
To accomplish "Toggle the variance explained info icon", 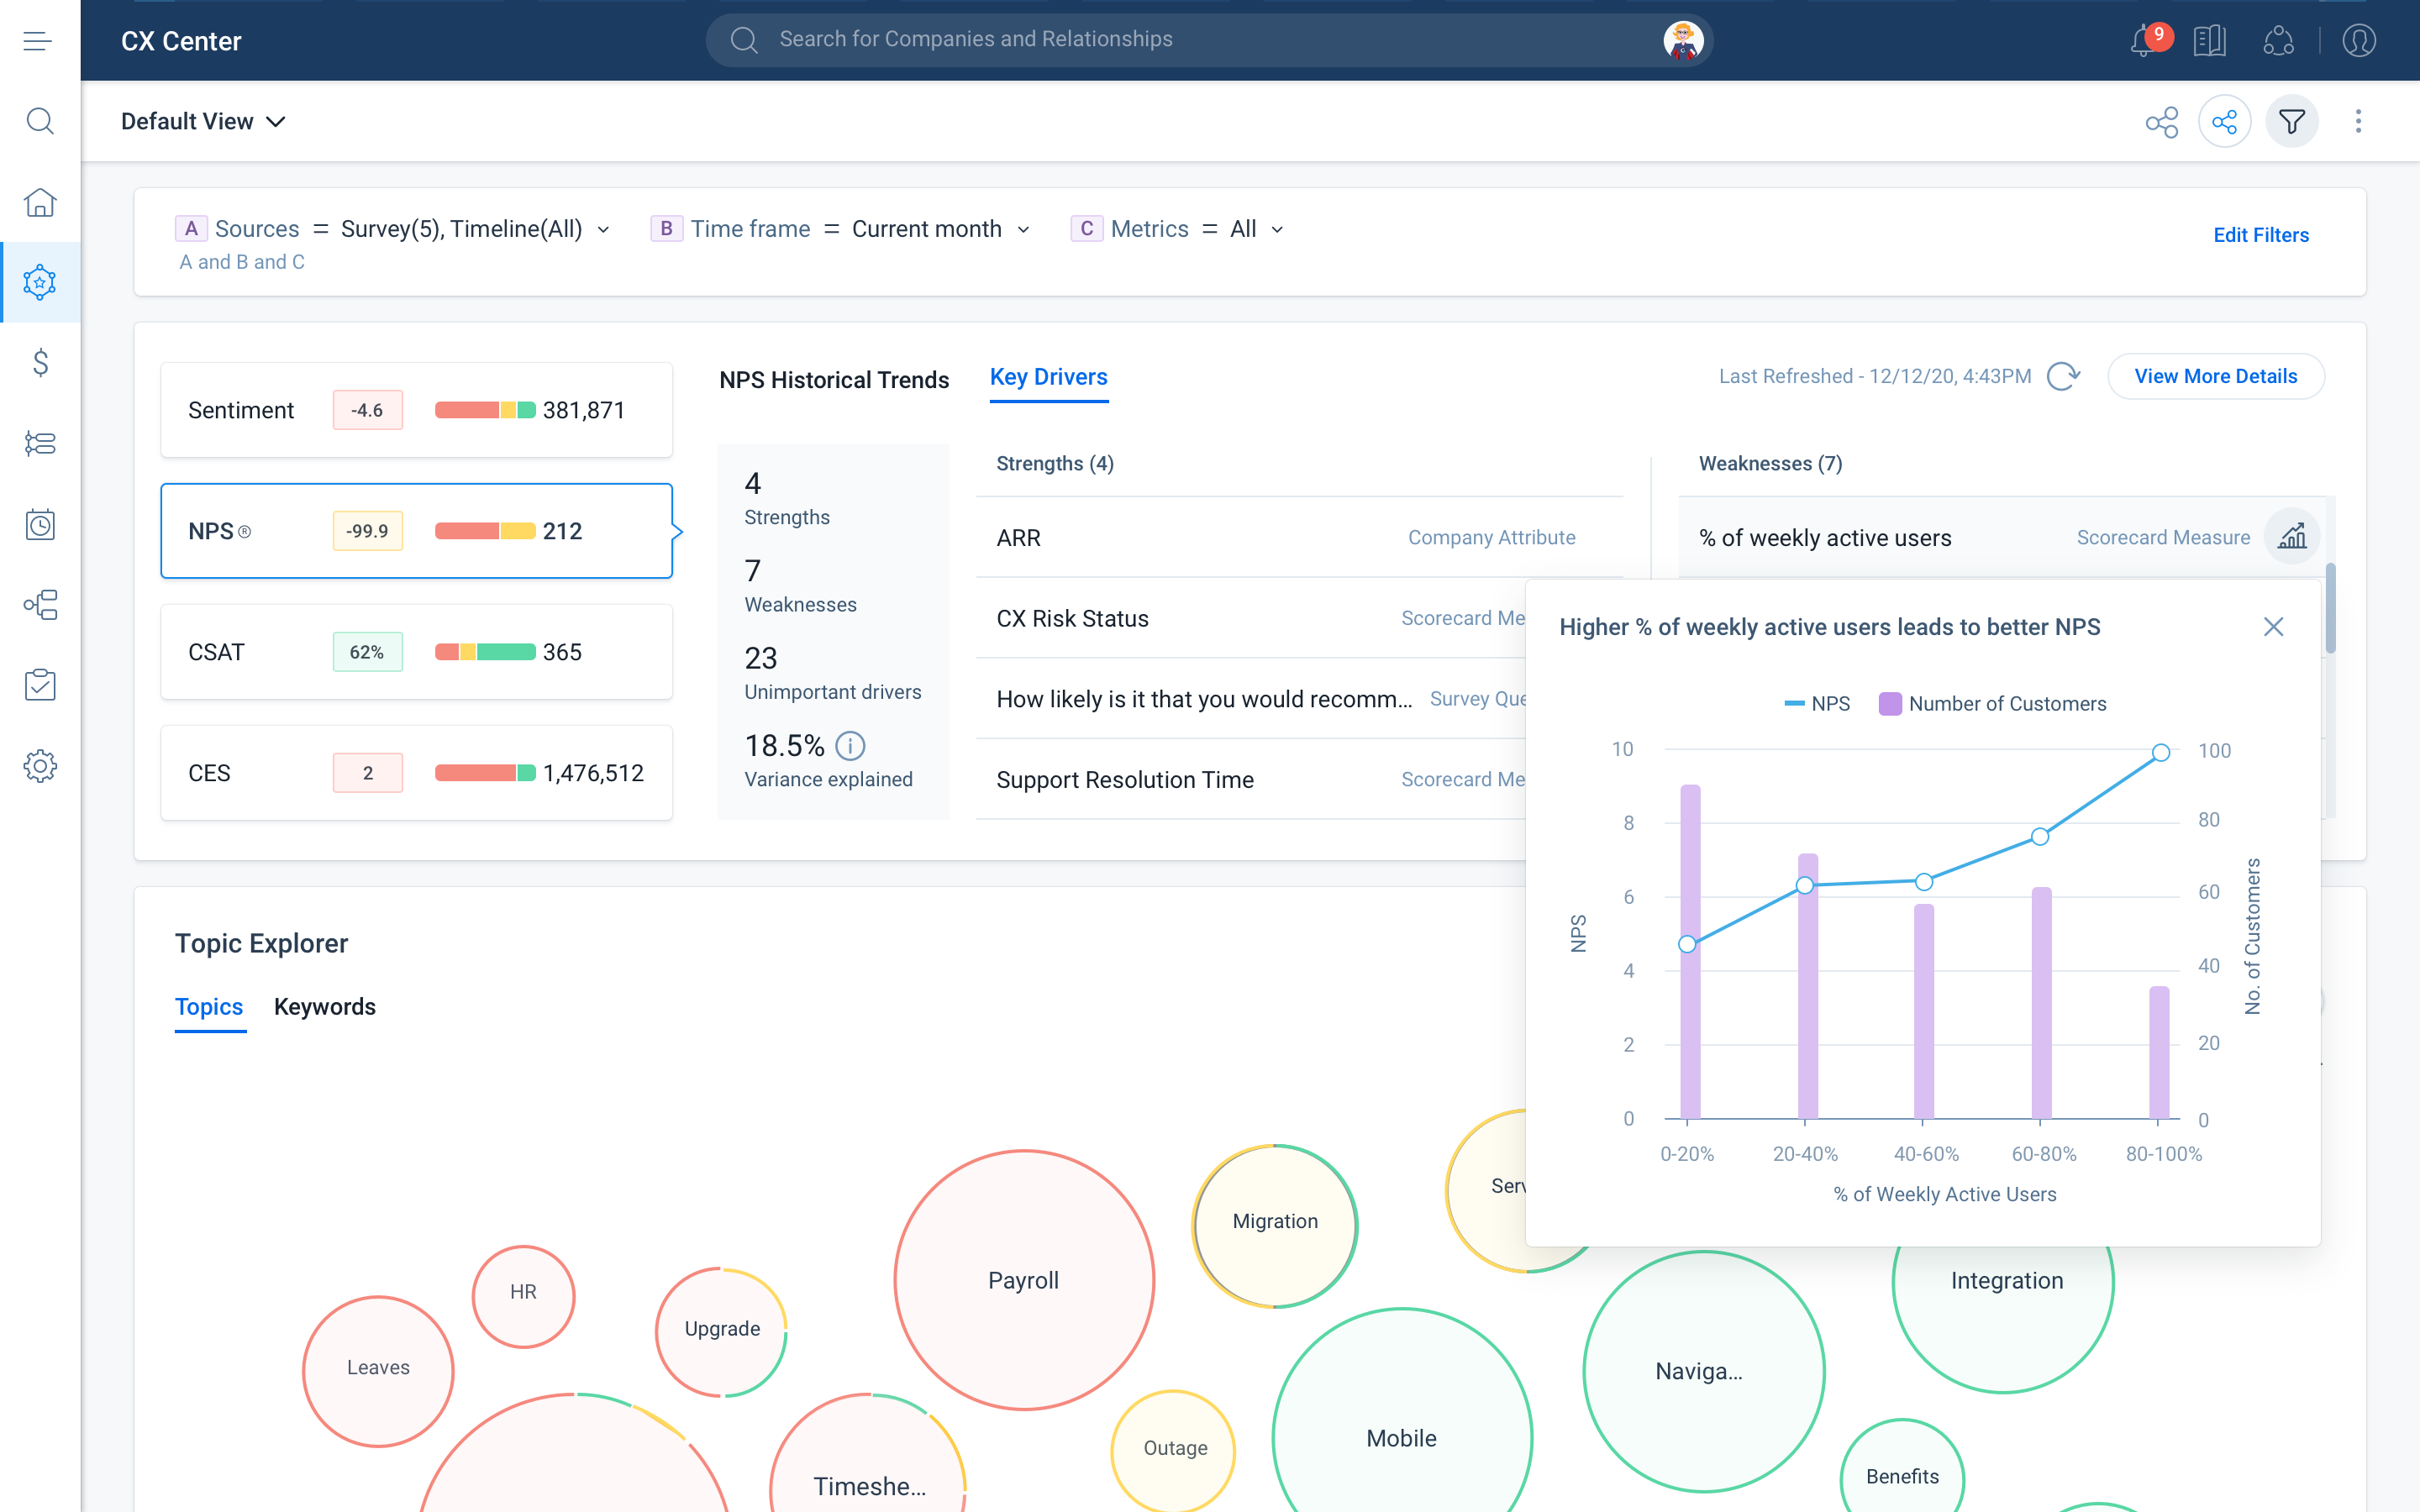I will pos(854,746).
